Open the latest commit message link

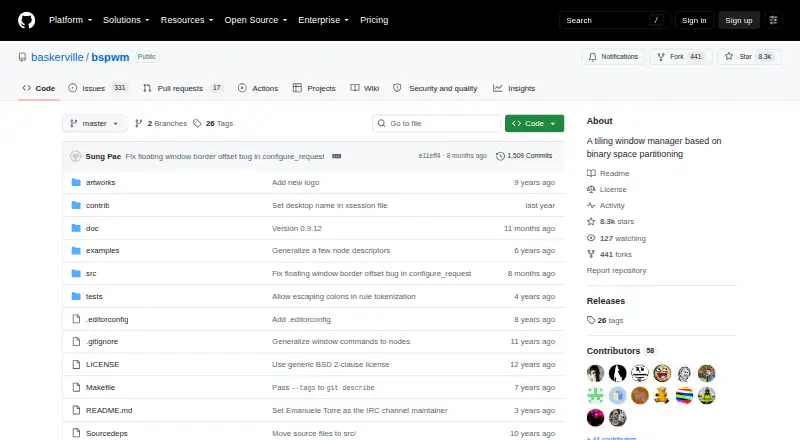click(225, 156)
